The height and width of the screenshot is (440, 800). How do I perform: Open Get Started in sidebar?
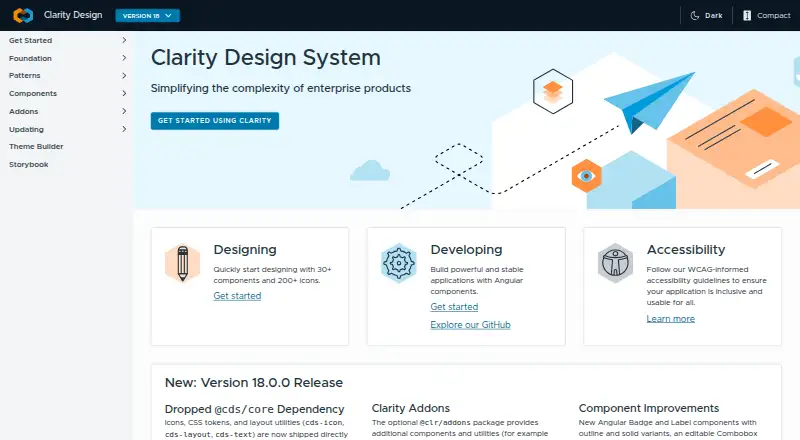(x=31, y=40)
